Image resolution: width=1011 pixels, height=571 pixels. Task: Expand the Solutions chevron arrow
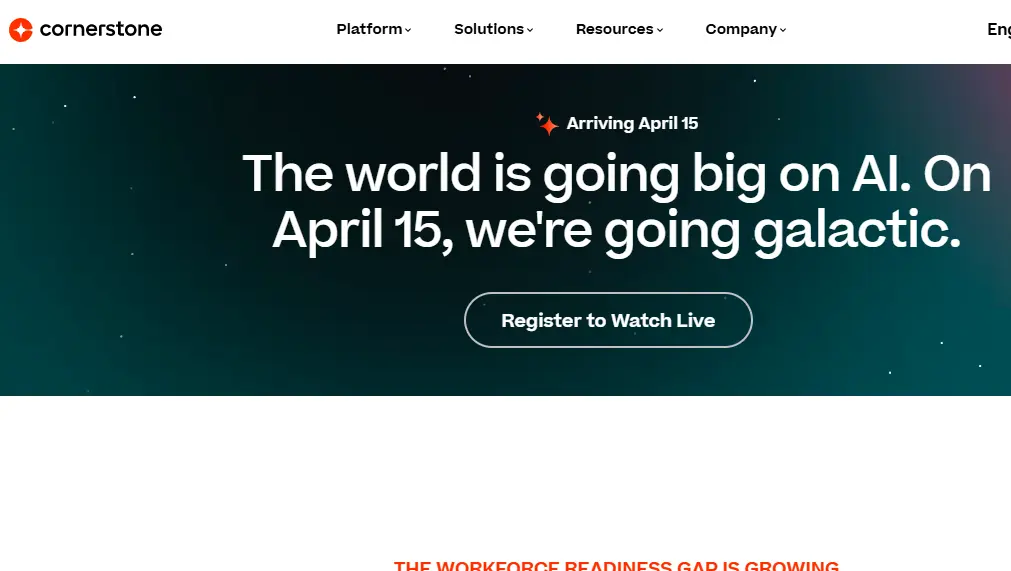(x=530, y=30)
